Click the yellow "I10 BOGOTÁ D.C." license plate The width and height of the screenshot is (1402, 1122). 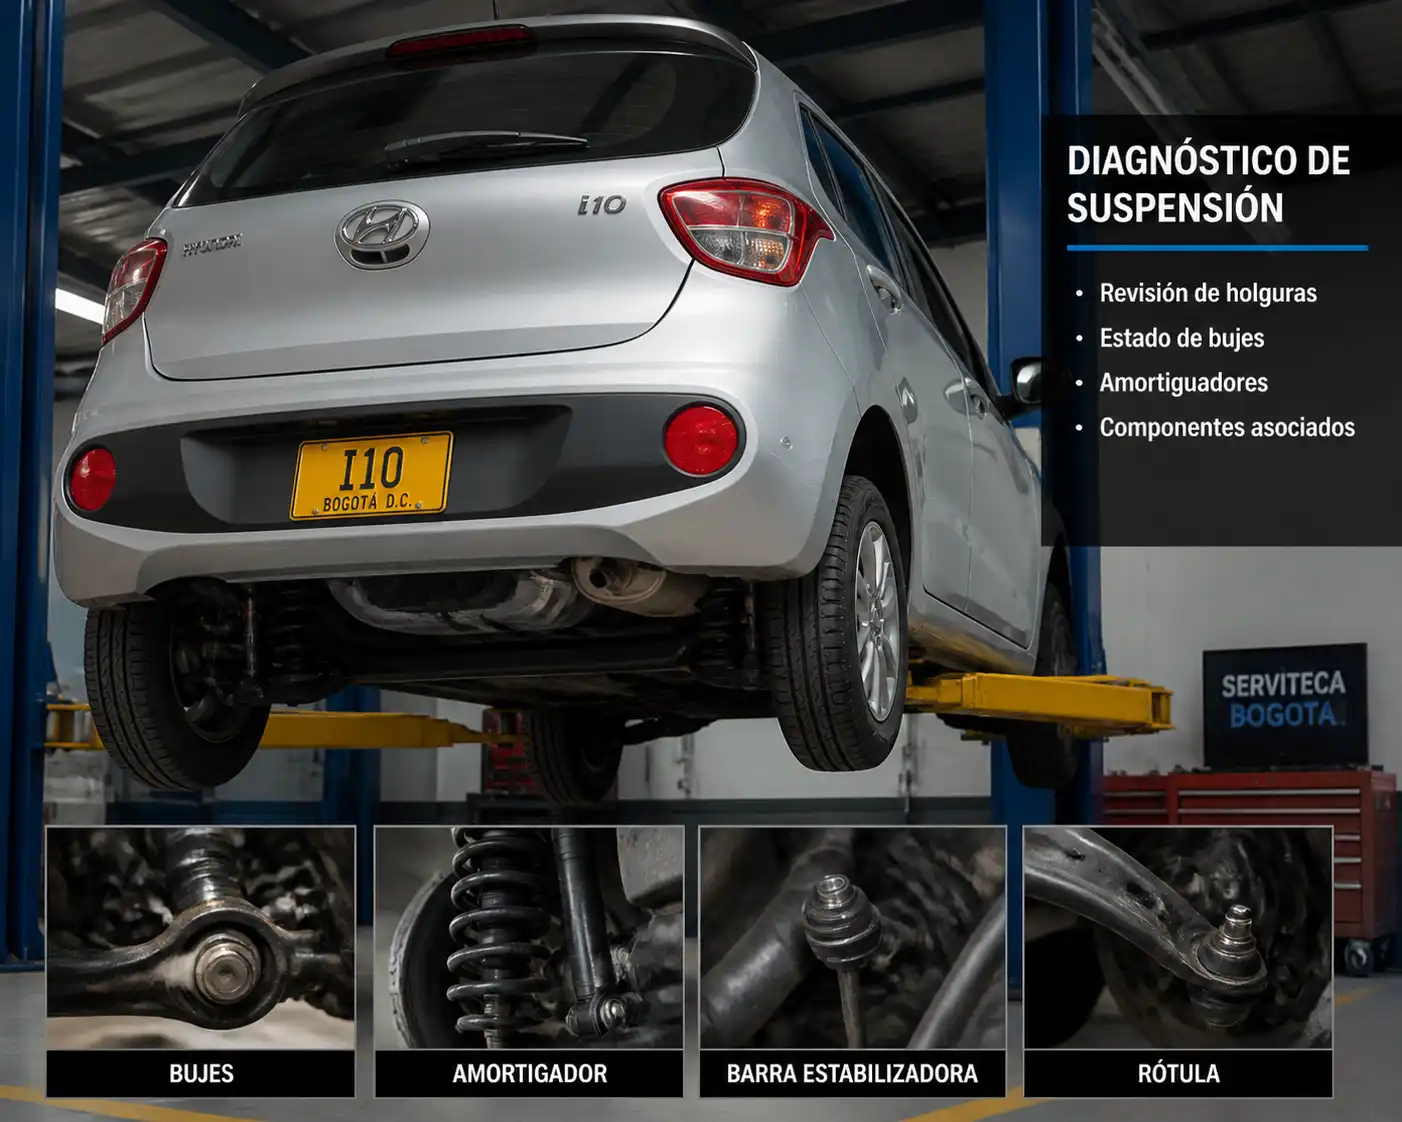point(371,476)
